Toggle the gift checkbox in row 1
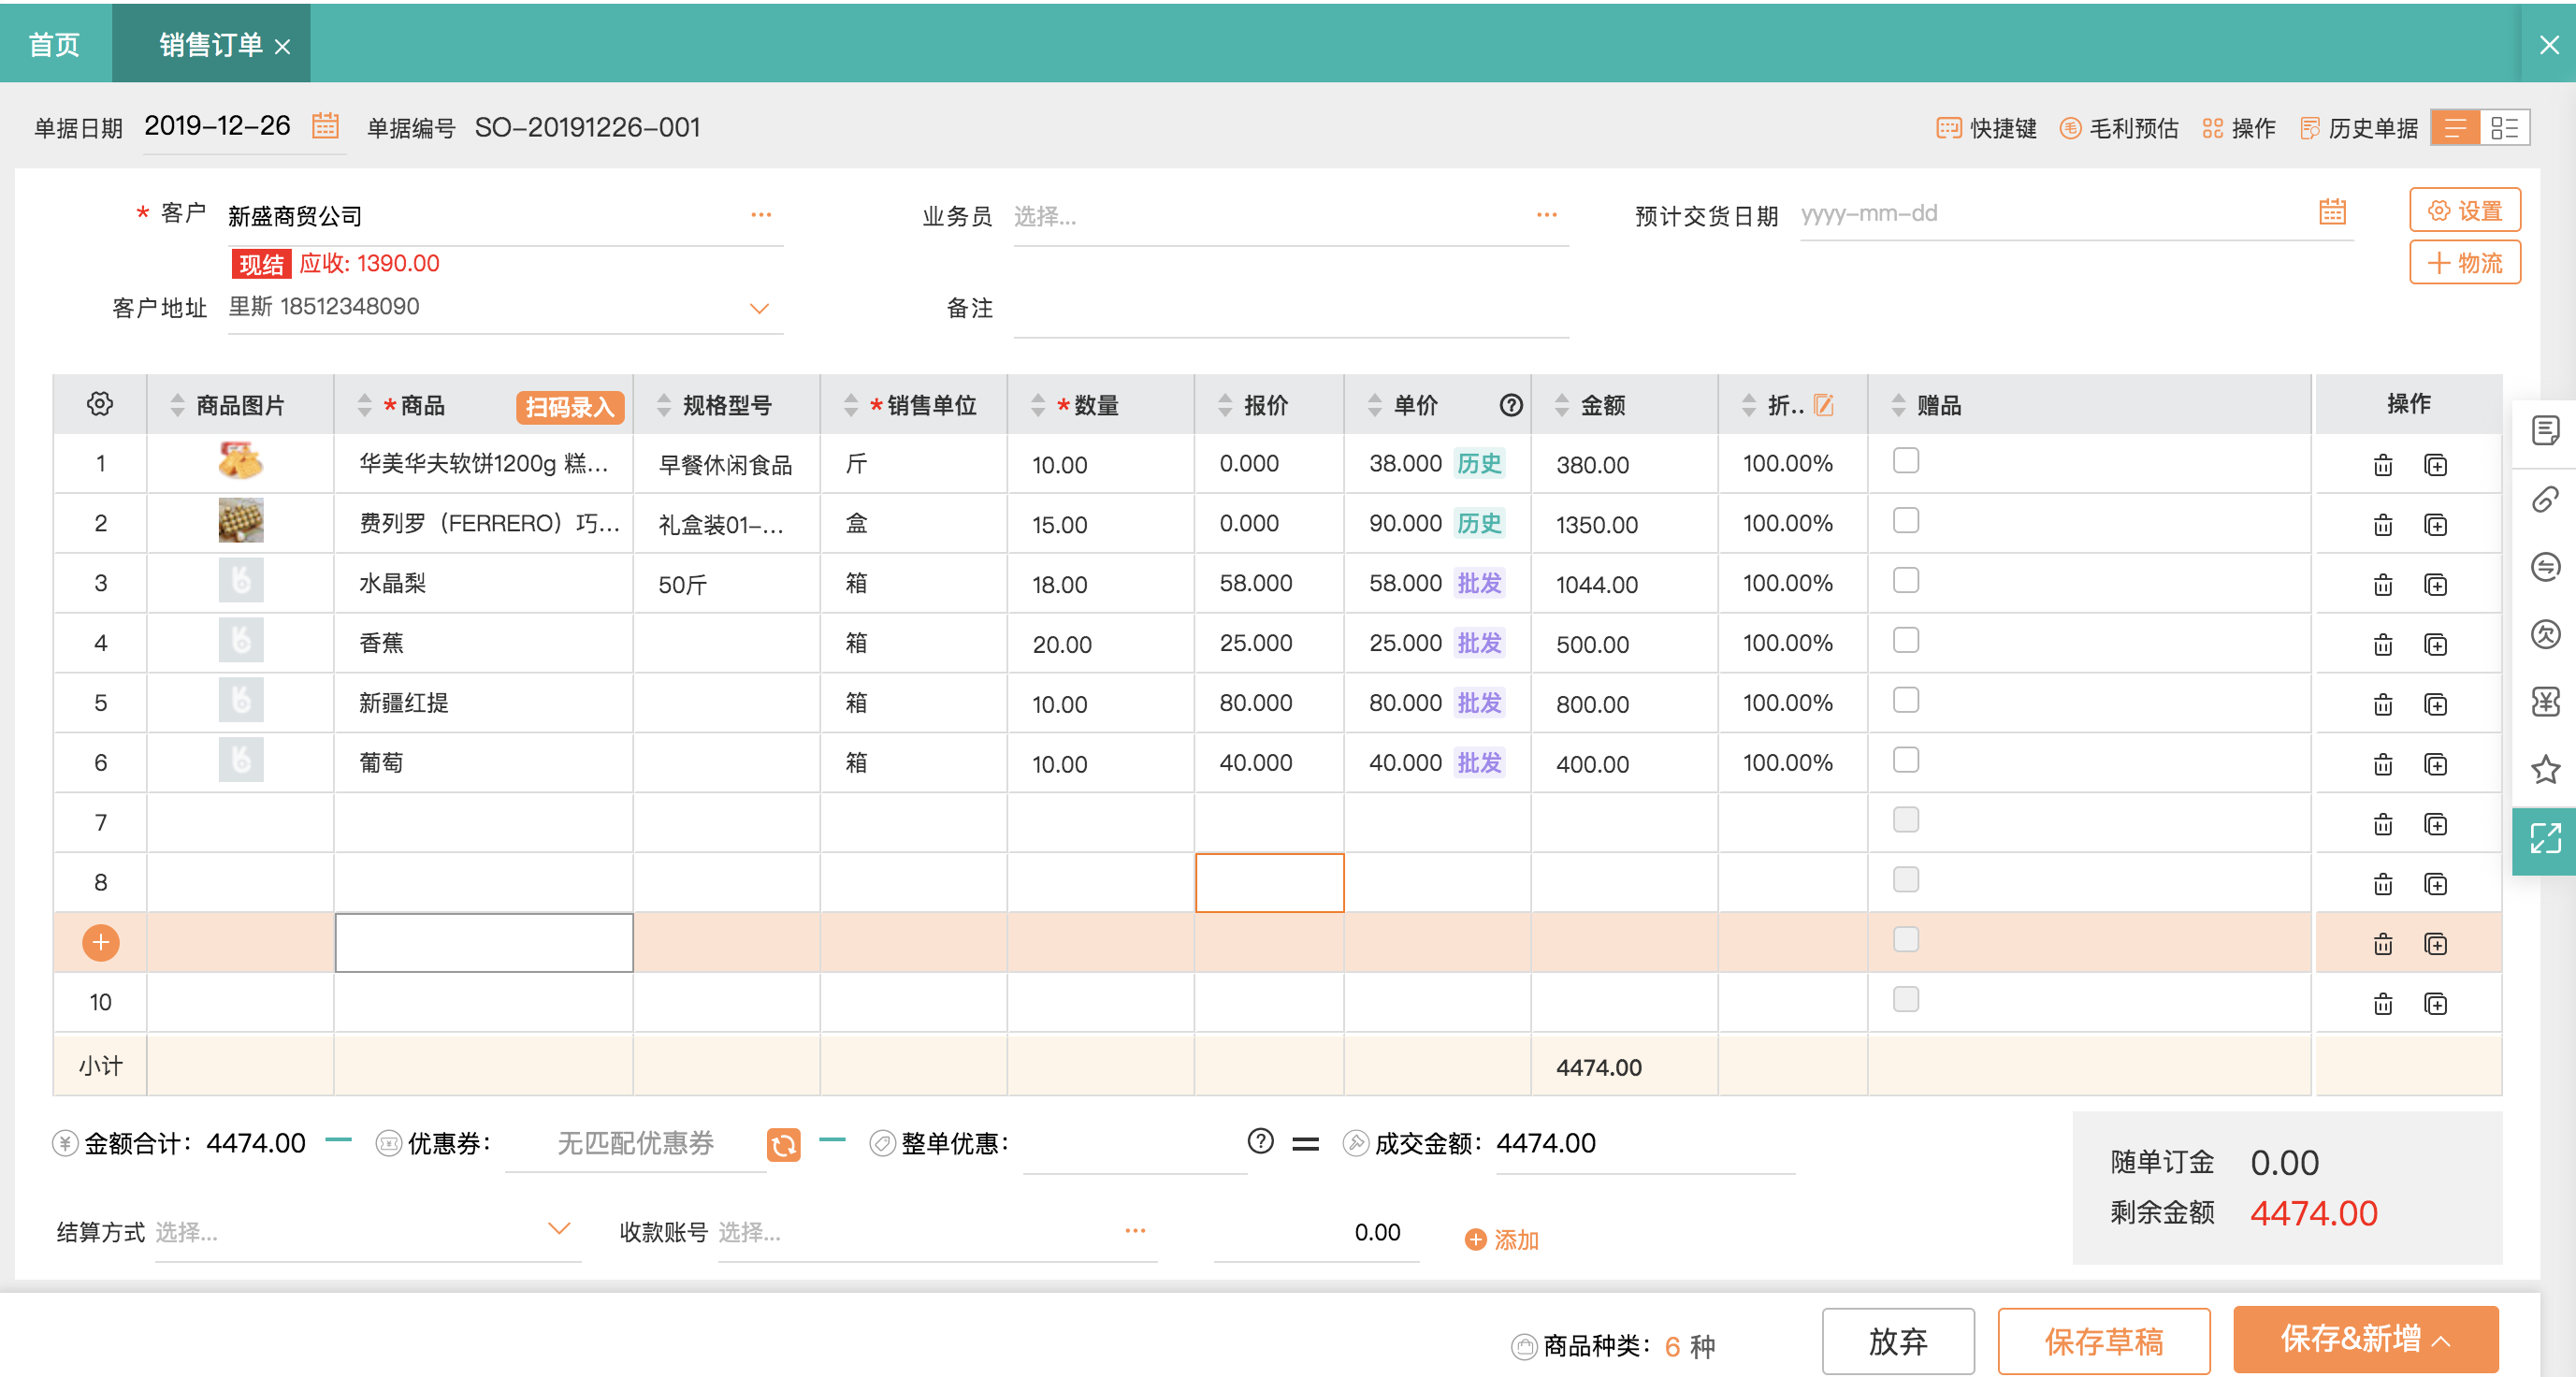Image resolution: width=2576 pixels, height=1377 pixels. coord(1906,462)
